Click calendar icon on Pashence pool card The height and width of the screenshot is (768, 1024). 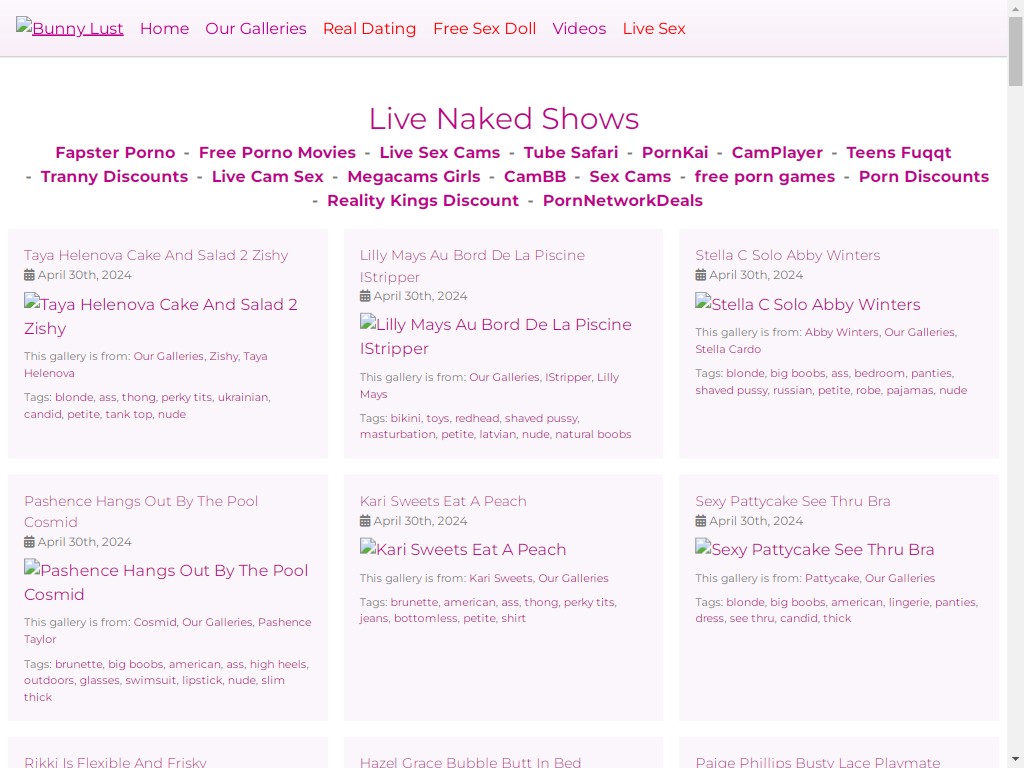tap(30, 542)
